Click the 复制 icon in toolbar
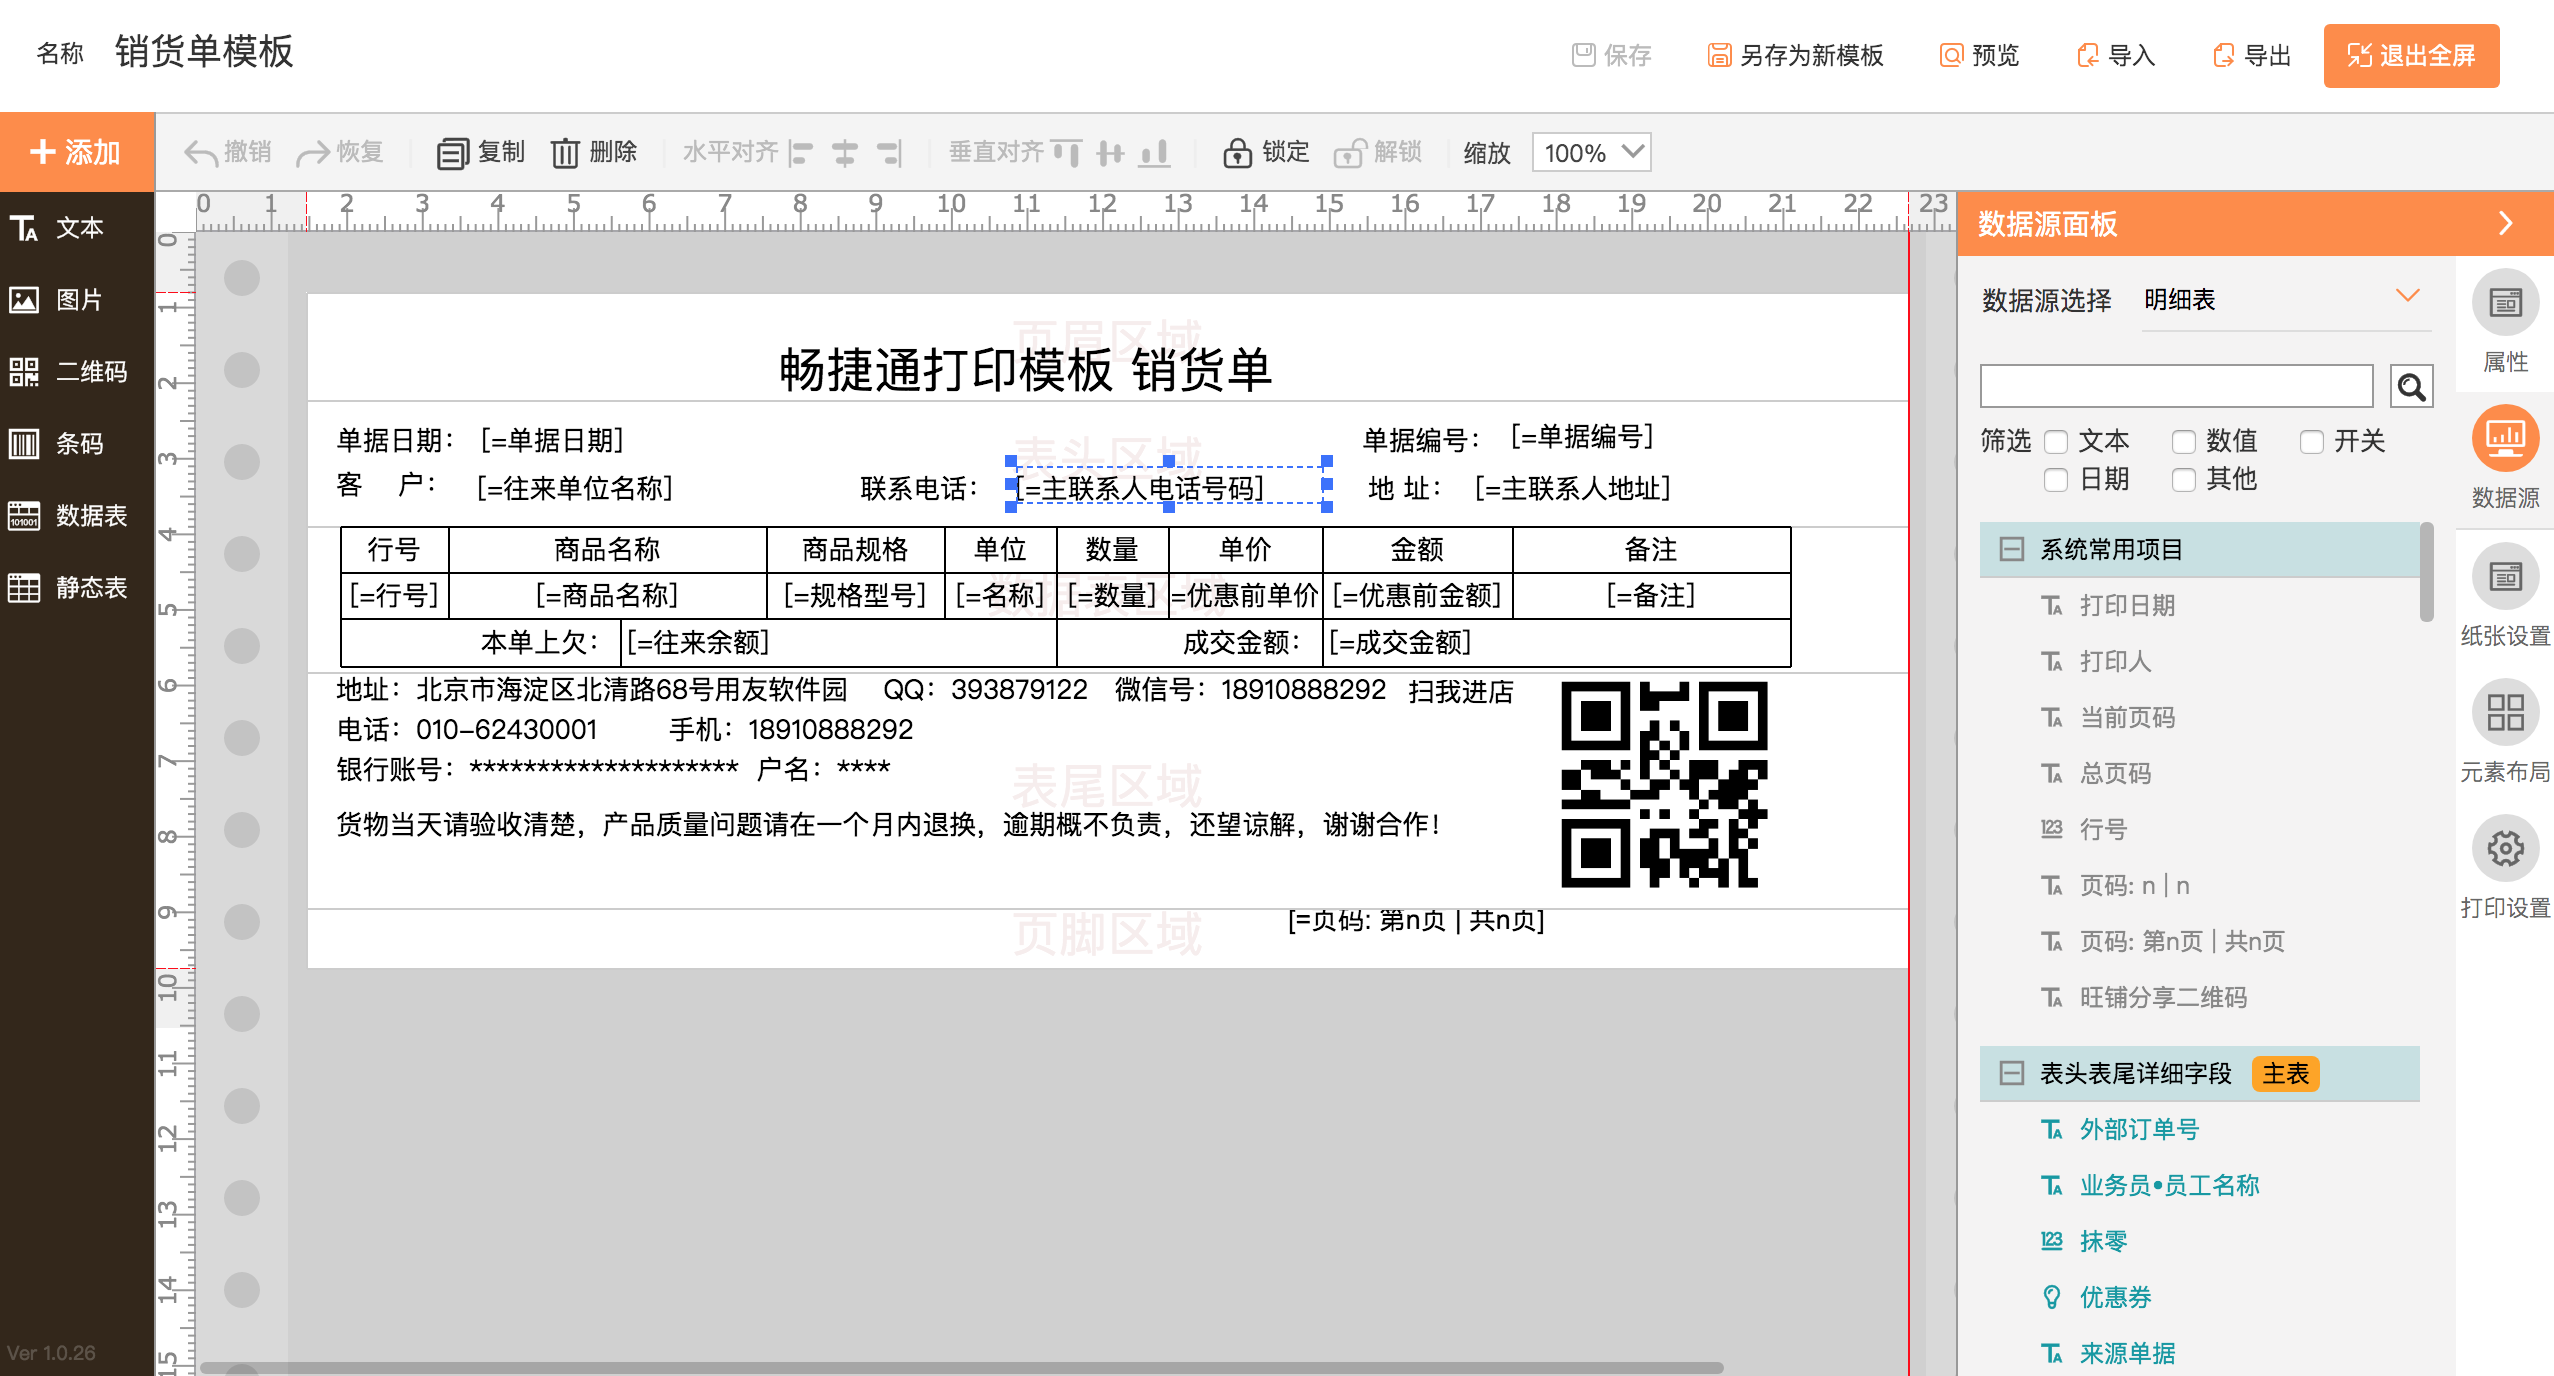Viewport: 2554px width, 1376px height. pyautogui.click(x=449, y=154)
